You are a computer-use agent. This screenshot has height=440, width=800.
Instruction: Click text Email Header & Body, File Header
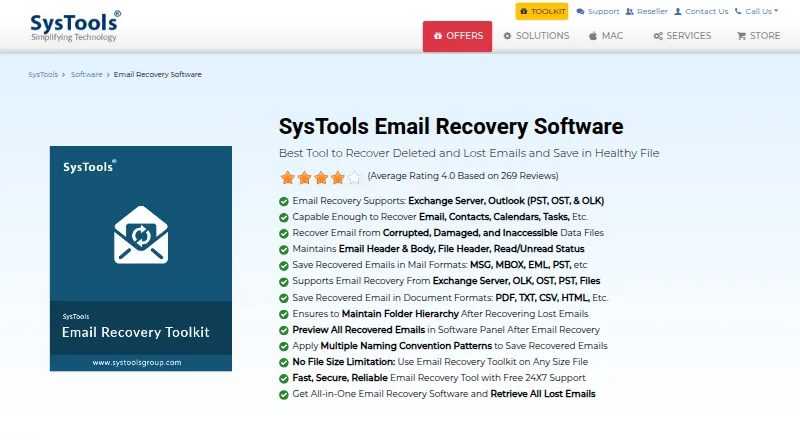tap(413, 249)
